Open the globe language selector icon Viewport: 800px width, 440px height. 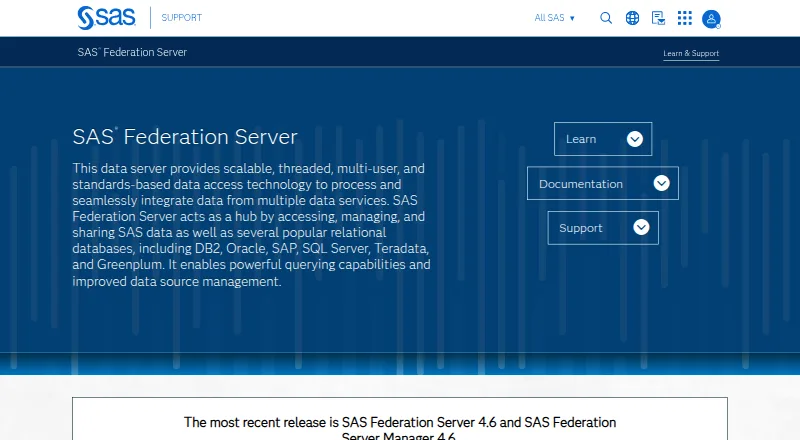point(632,18)
